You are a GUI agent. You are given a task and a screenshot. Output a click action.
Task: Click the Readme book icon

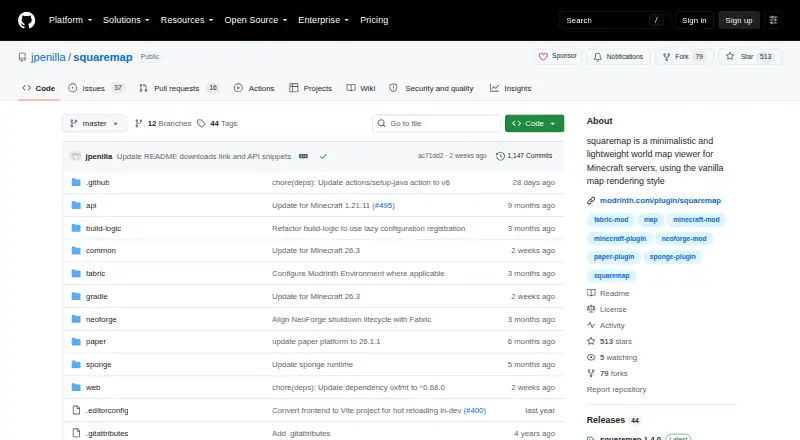(x=591, y=293)
